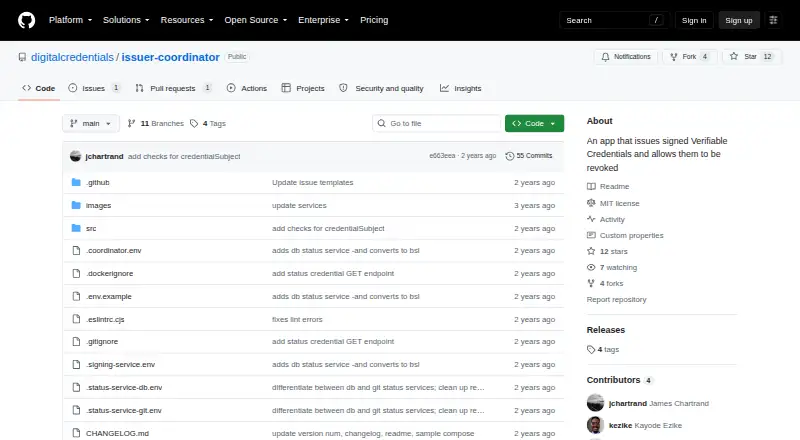This screenshot has height=440, width=800.
Task: Open the .env.example file
Action: coord(109,297)
